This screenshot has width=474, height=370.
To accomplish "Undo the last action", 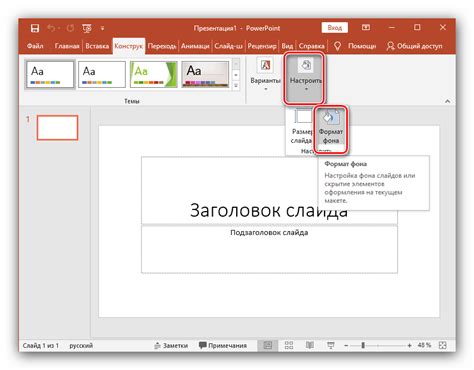I will [51, 28].
